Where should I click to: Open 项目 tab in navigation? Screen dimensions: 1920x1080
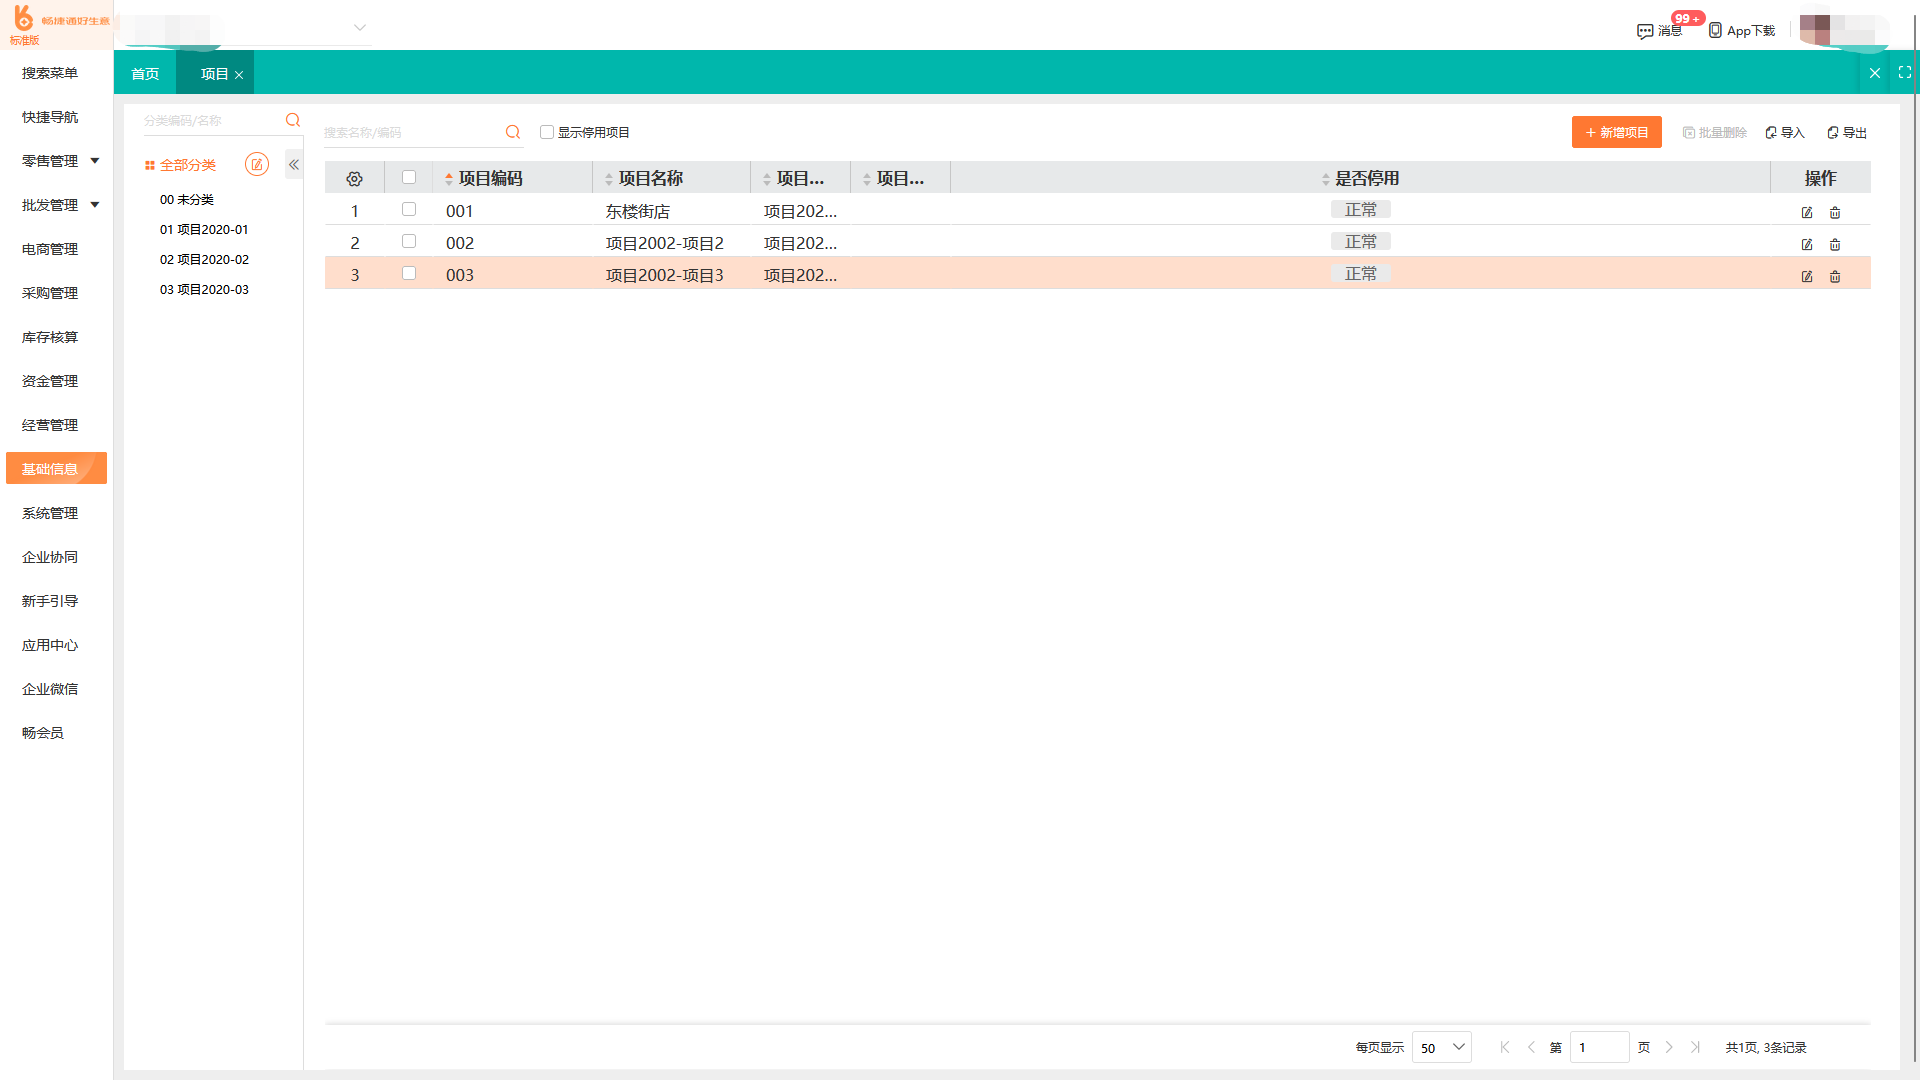click(214, 73)
